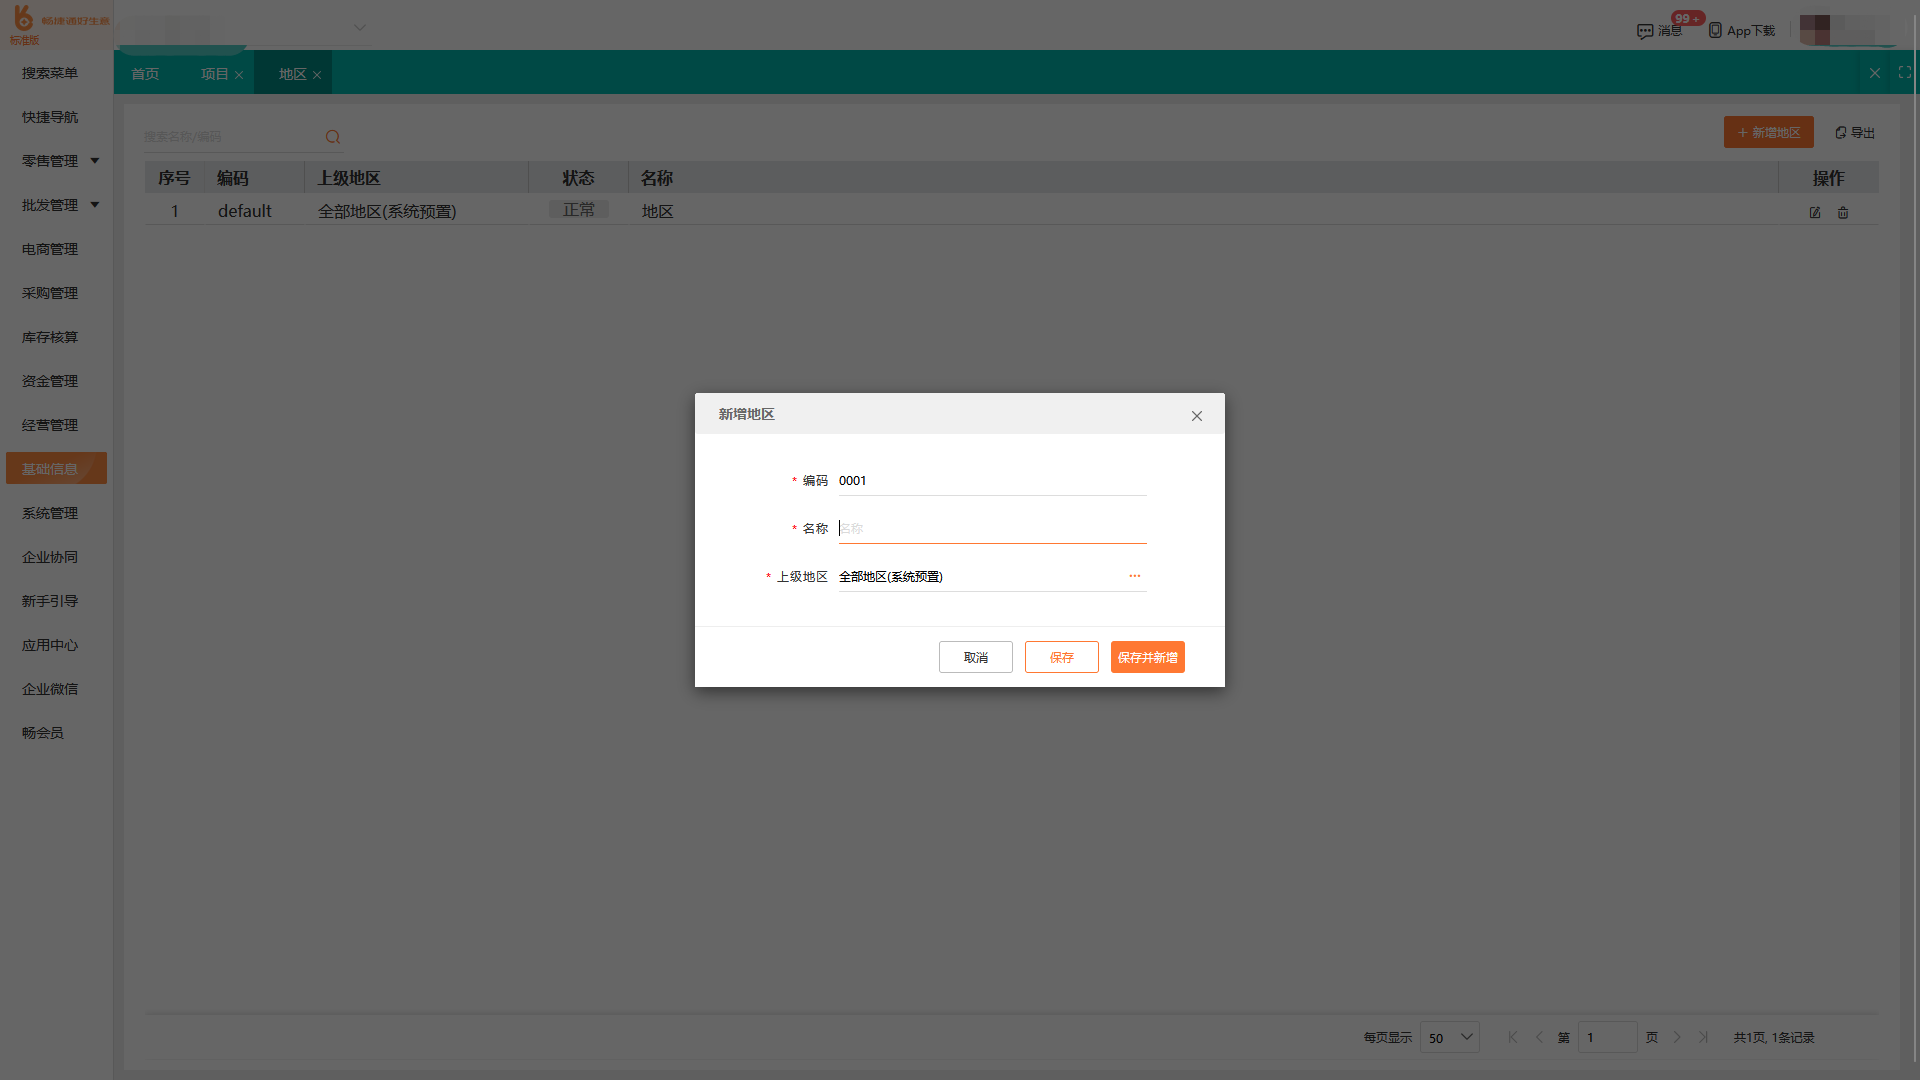Image resolution: width=1920 pixels, height=1080 pixels.
Task: Click the delete trash icon for 地区
Action: (1844, 212)
